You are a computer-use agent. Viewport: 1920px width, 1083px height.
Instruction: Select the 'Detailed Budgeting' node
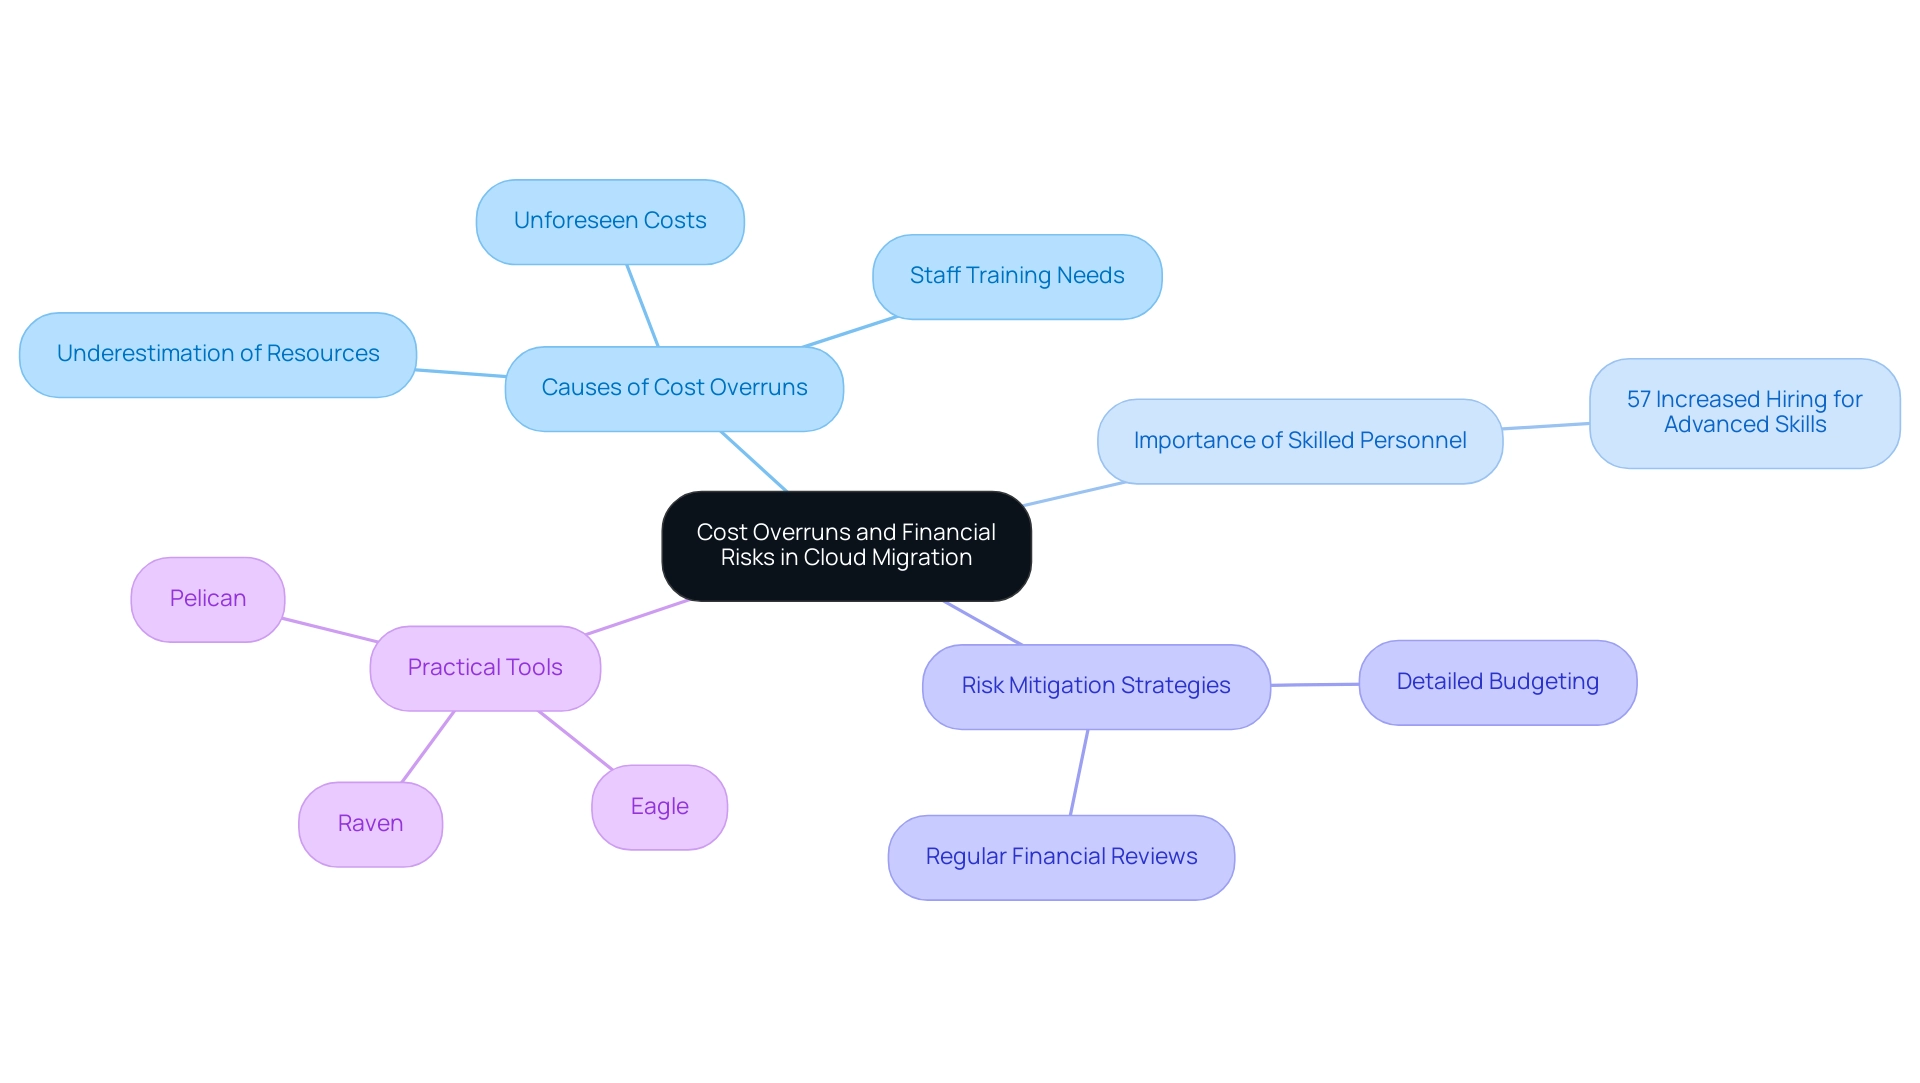1501,682
